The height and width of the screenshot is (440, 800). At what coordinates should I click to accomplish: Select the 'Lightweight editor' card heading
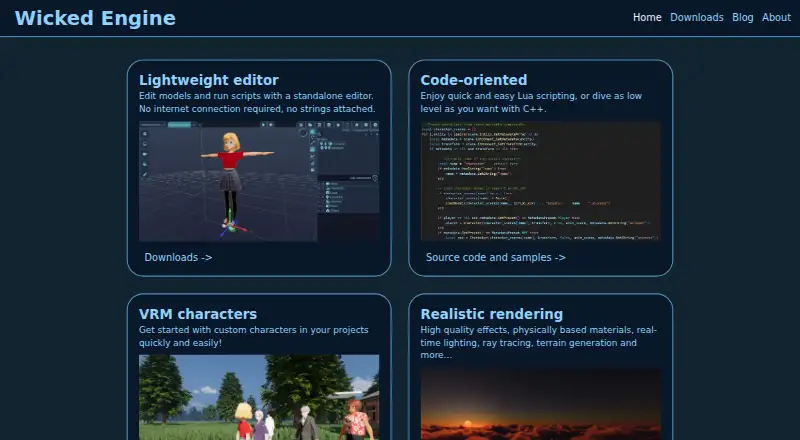209,80
